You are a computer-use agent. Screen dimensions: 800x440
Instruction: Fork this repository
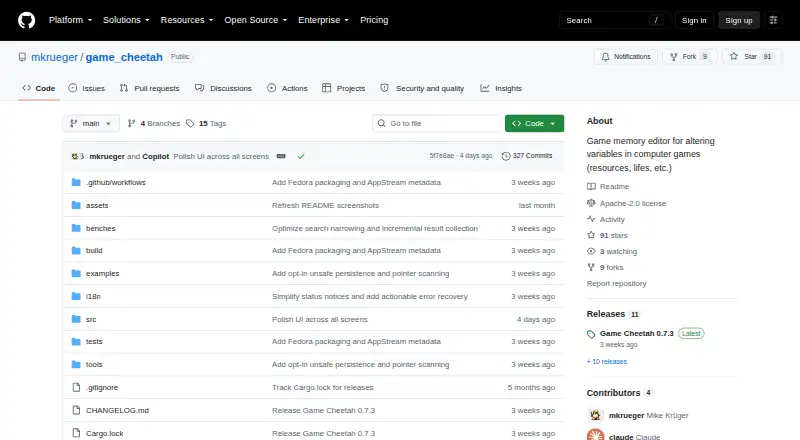click(690, 57)
